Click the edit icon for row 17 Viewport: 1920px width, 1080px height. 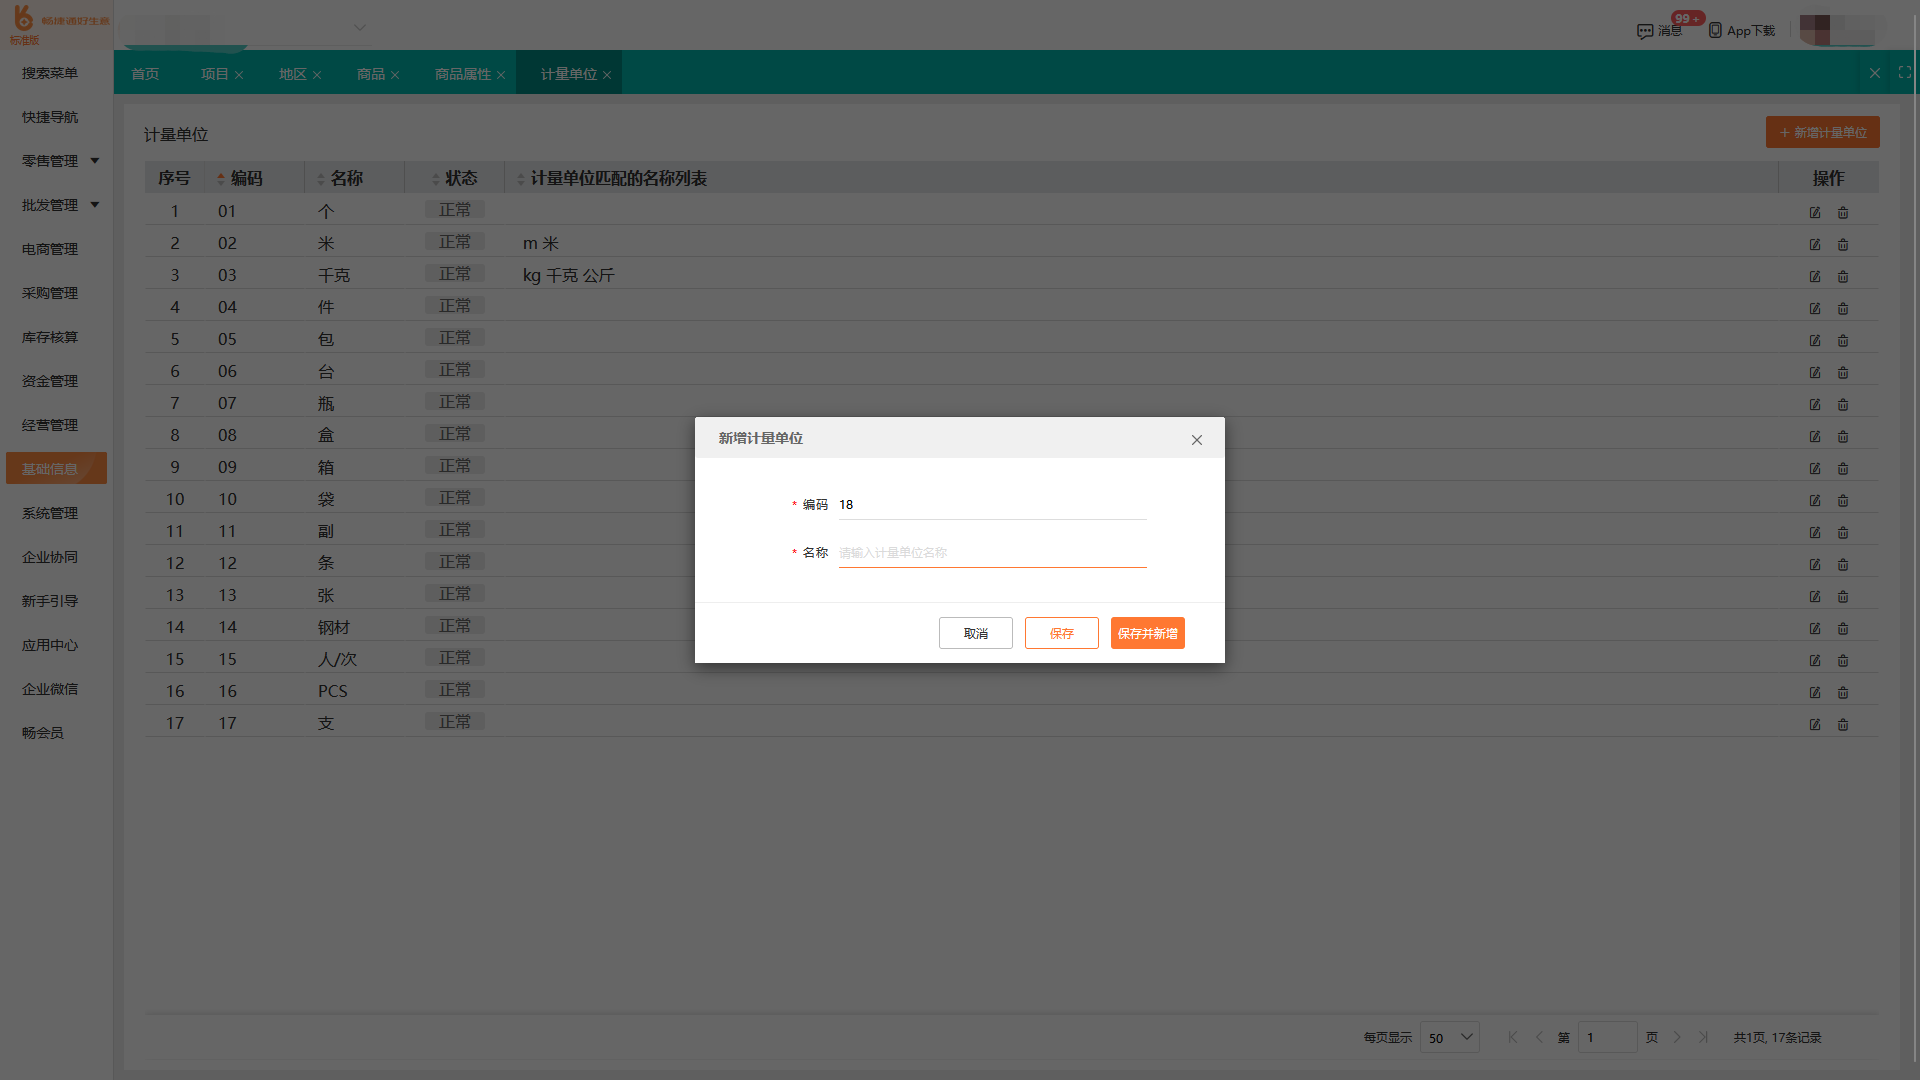pyautogui.click(x=1815, y=723)
